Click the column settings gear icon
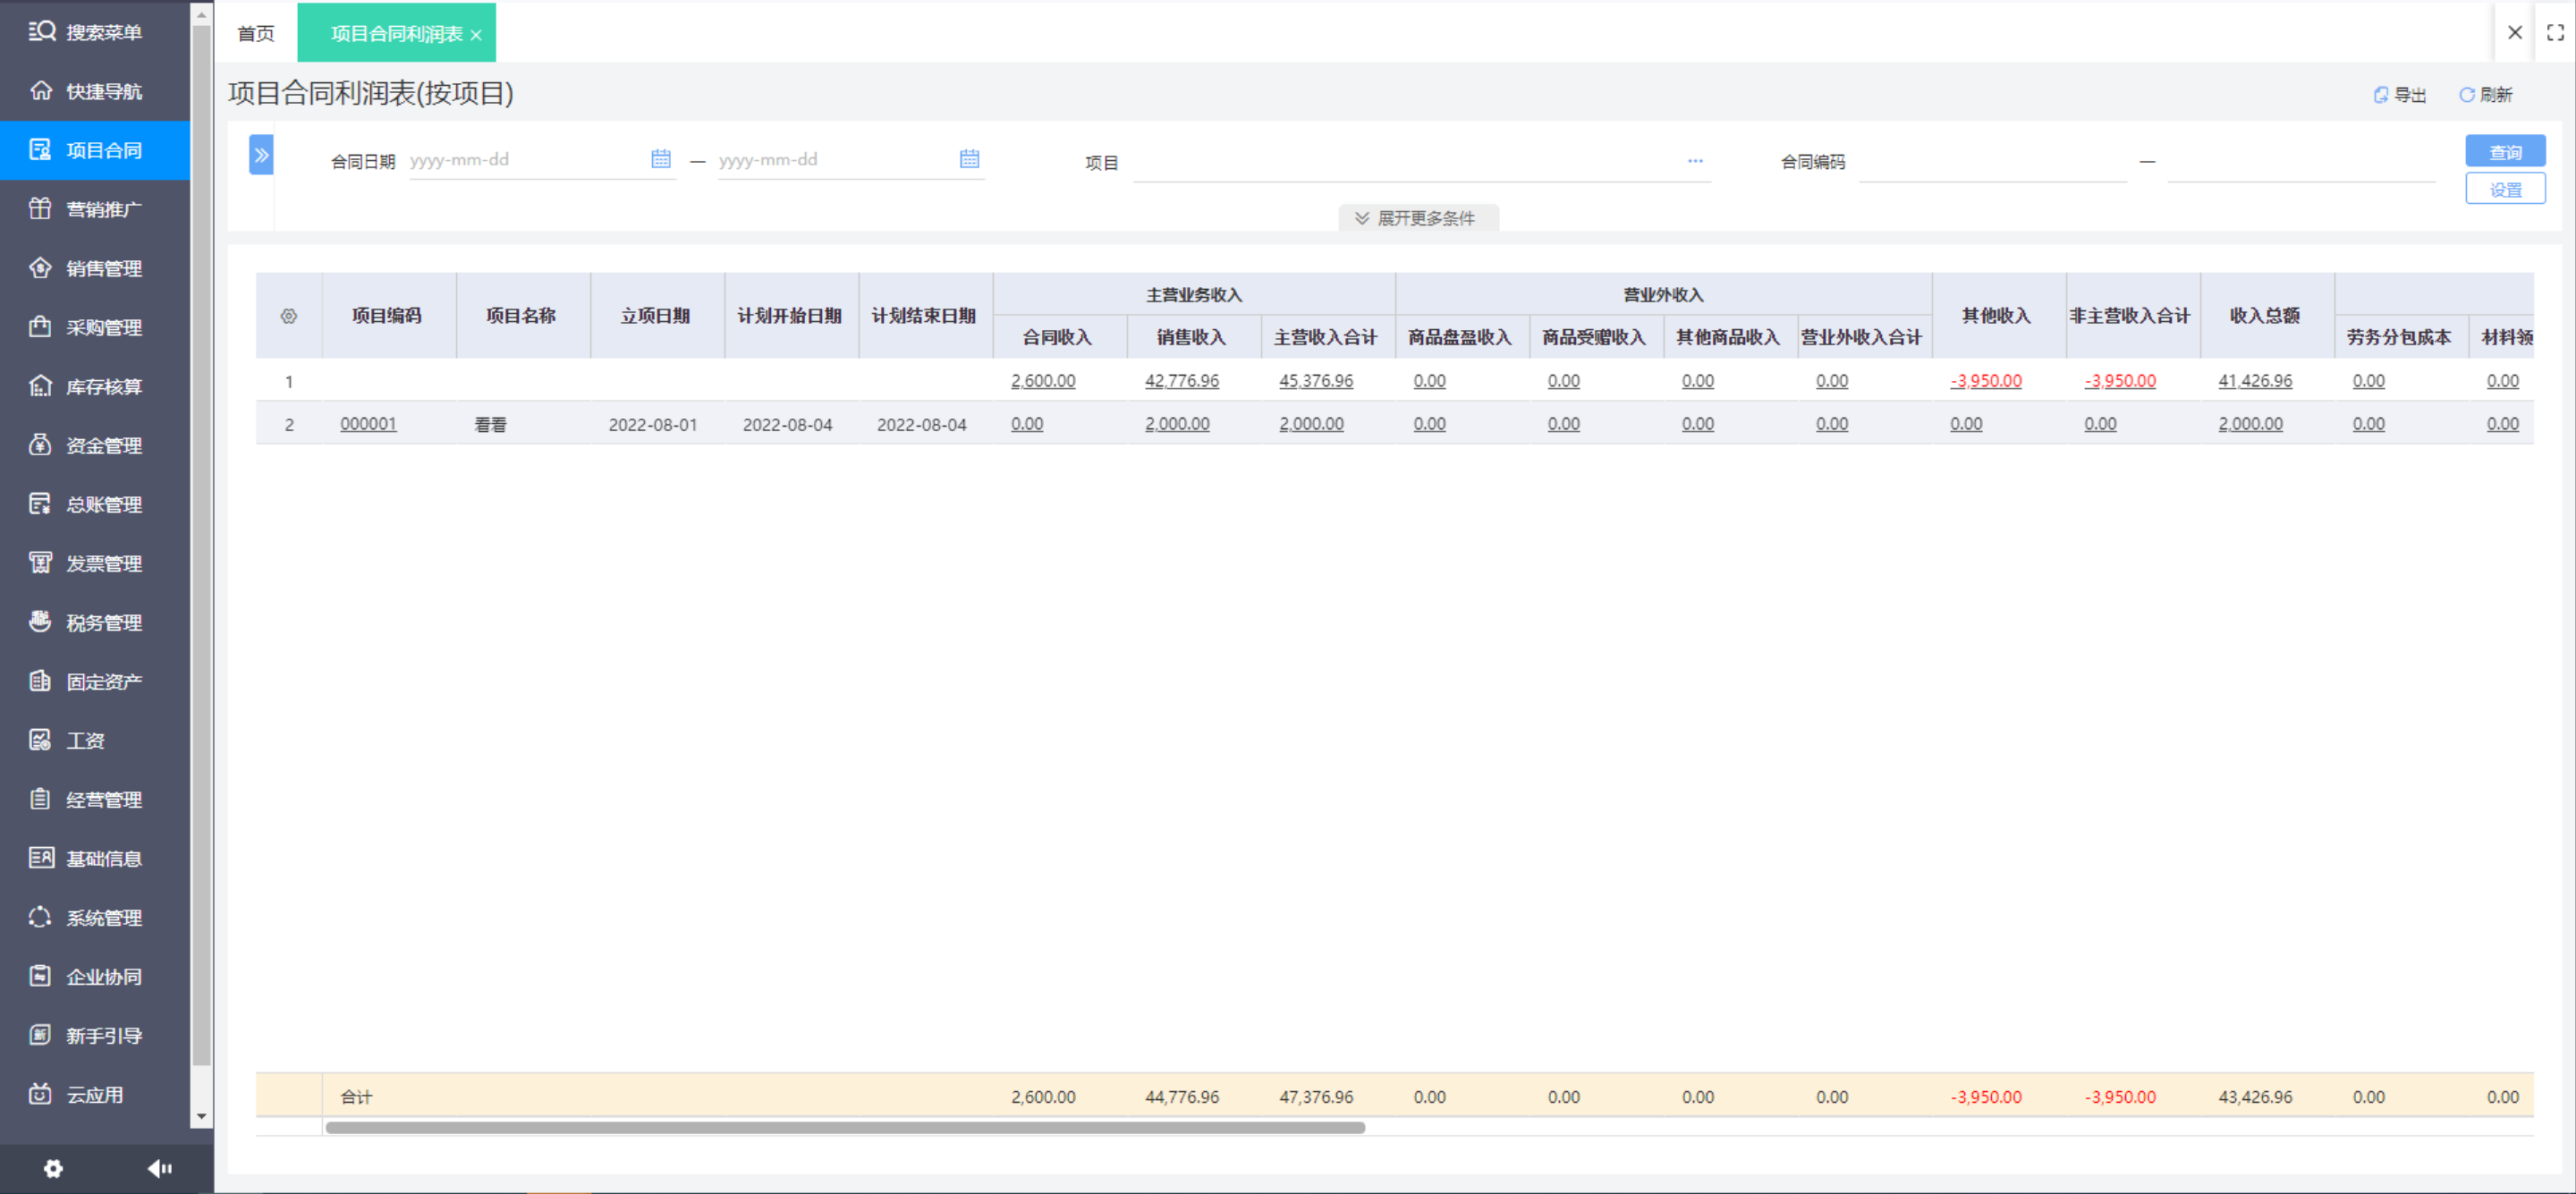 289,316
